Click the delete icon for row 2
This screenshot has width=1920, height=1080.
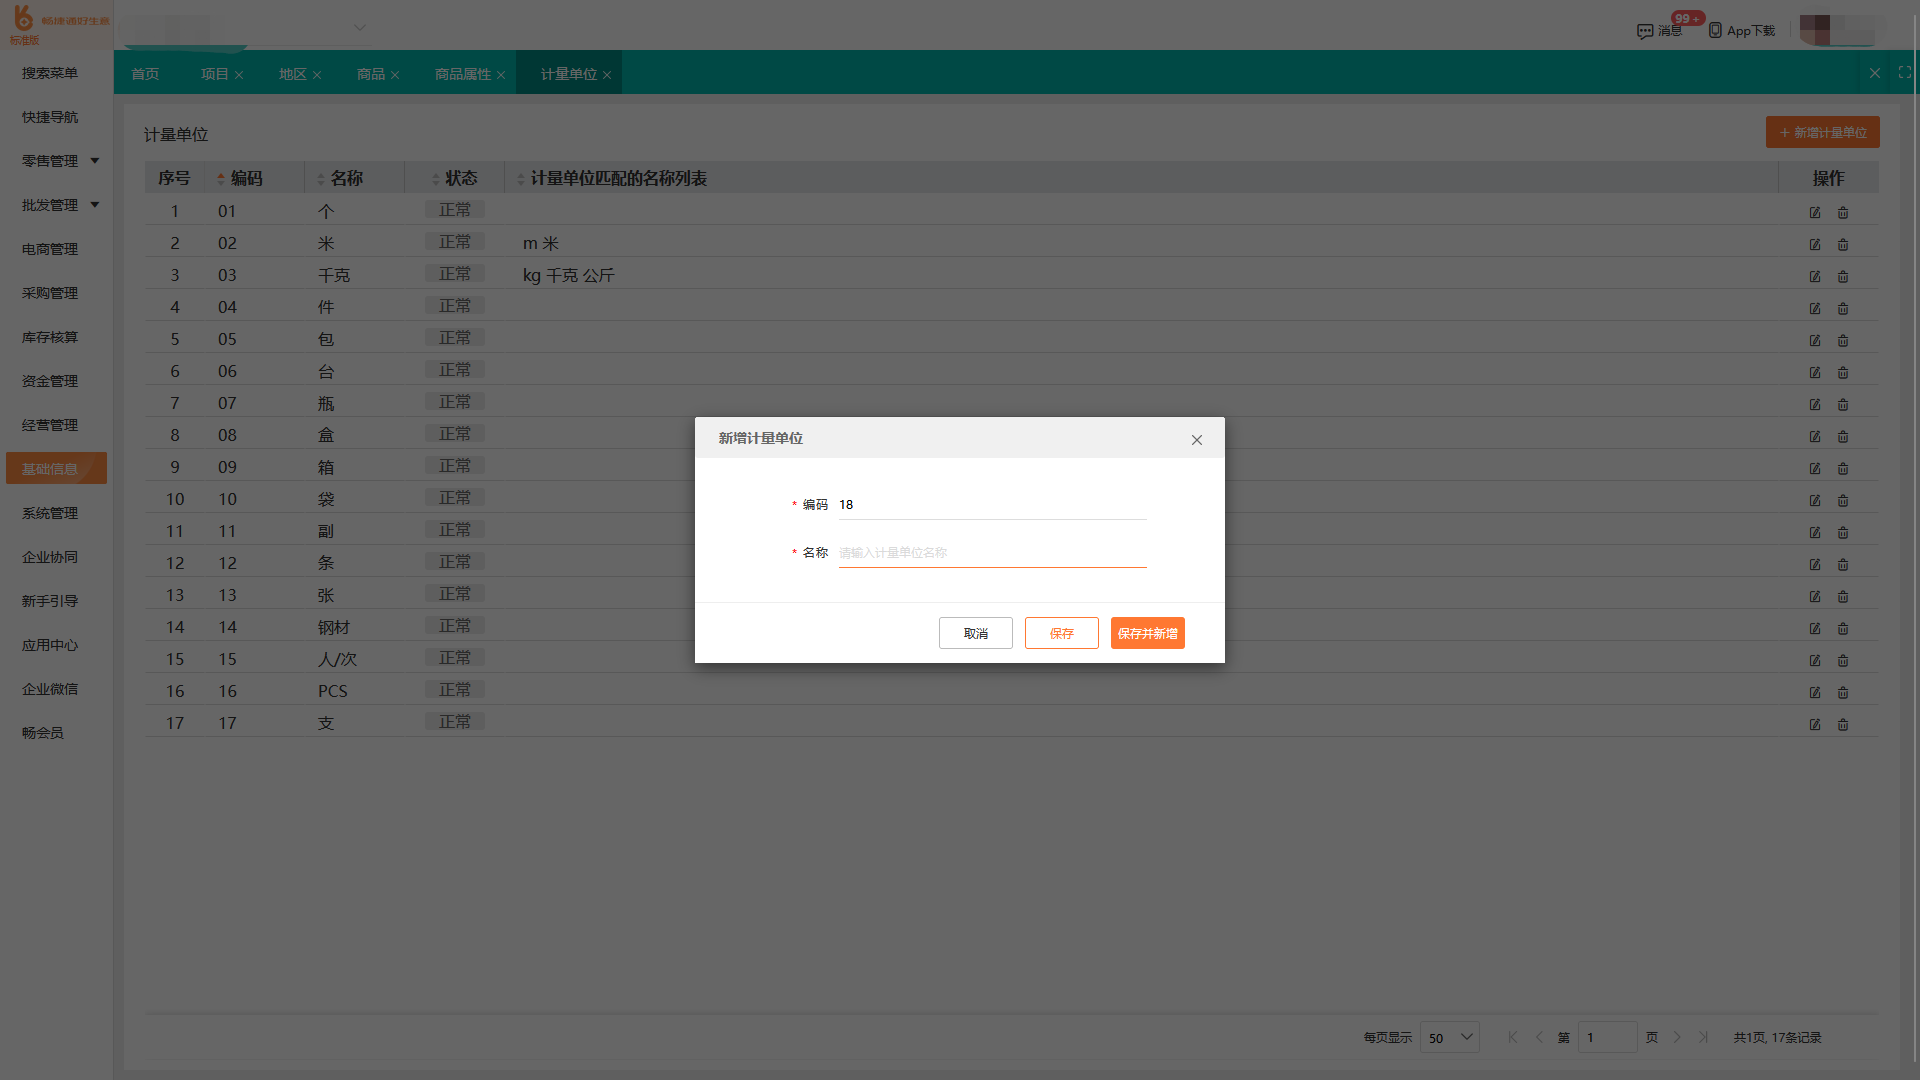(x=1844, y=244)
